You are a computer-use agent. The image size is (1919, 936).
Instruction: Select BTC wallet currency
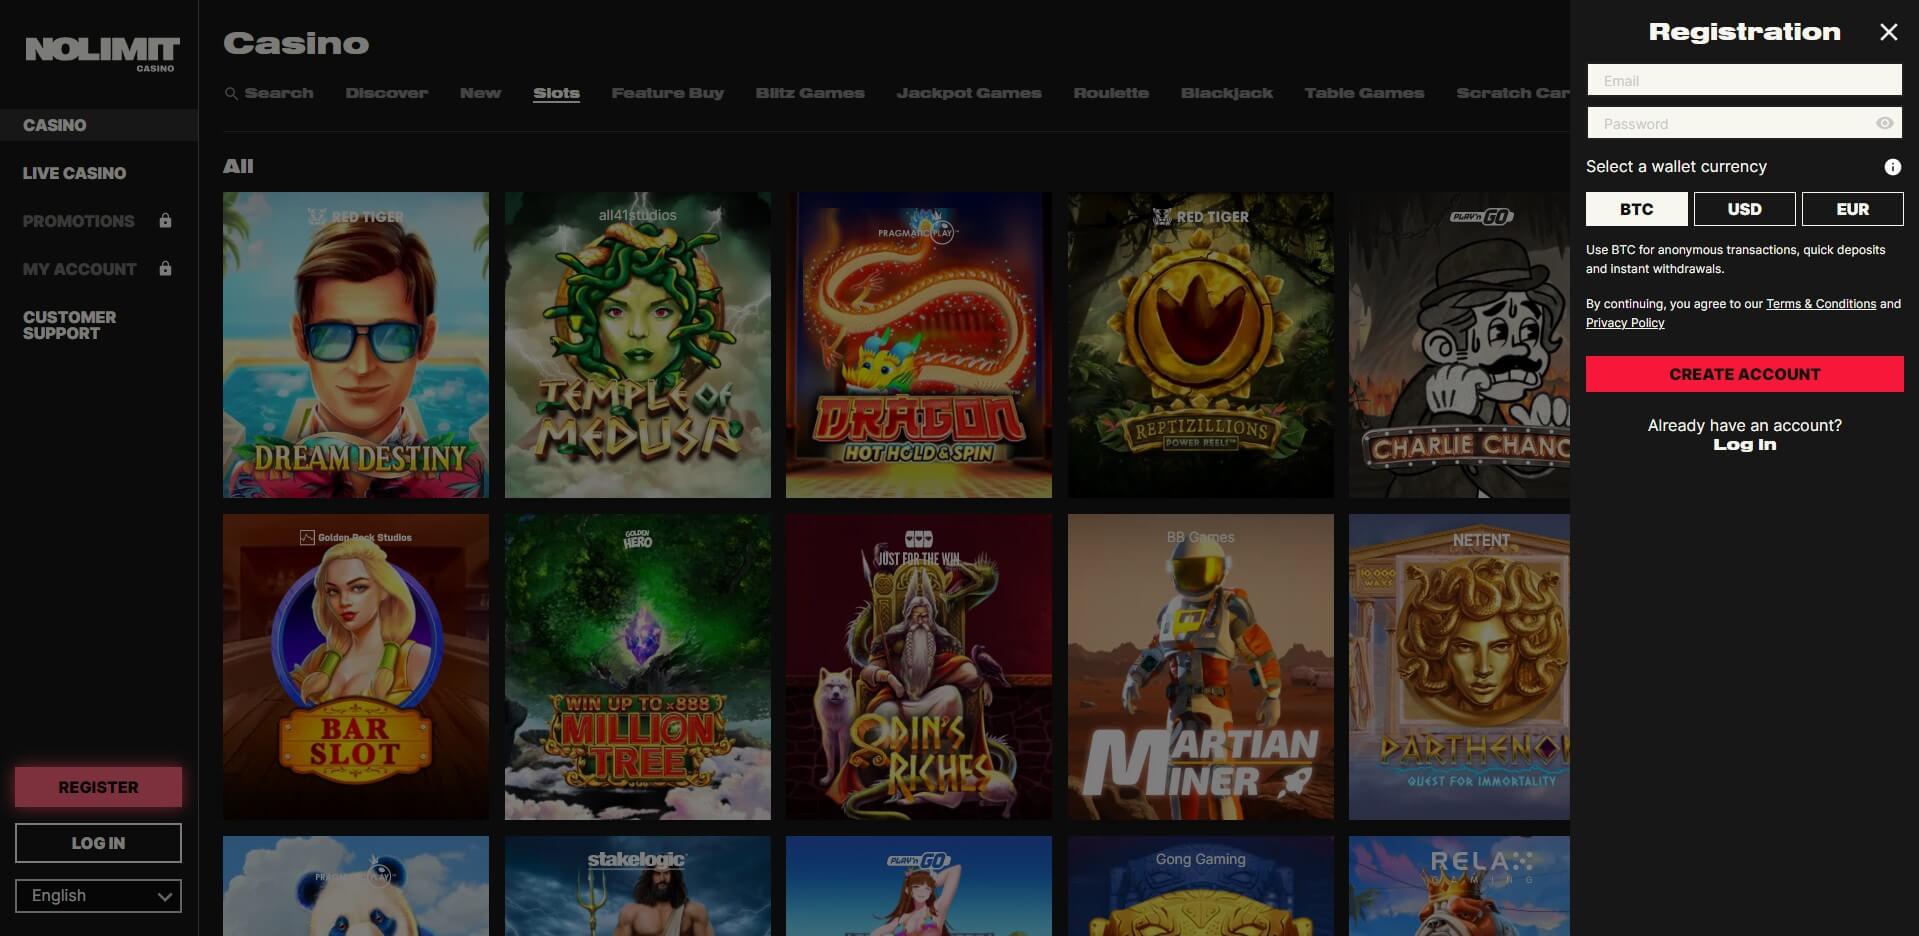(x=1636, y=209)
